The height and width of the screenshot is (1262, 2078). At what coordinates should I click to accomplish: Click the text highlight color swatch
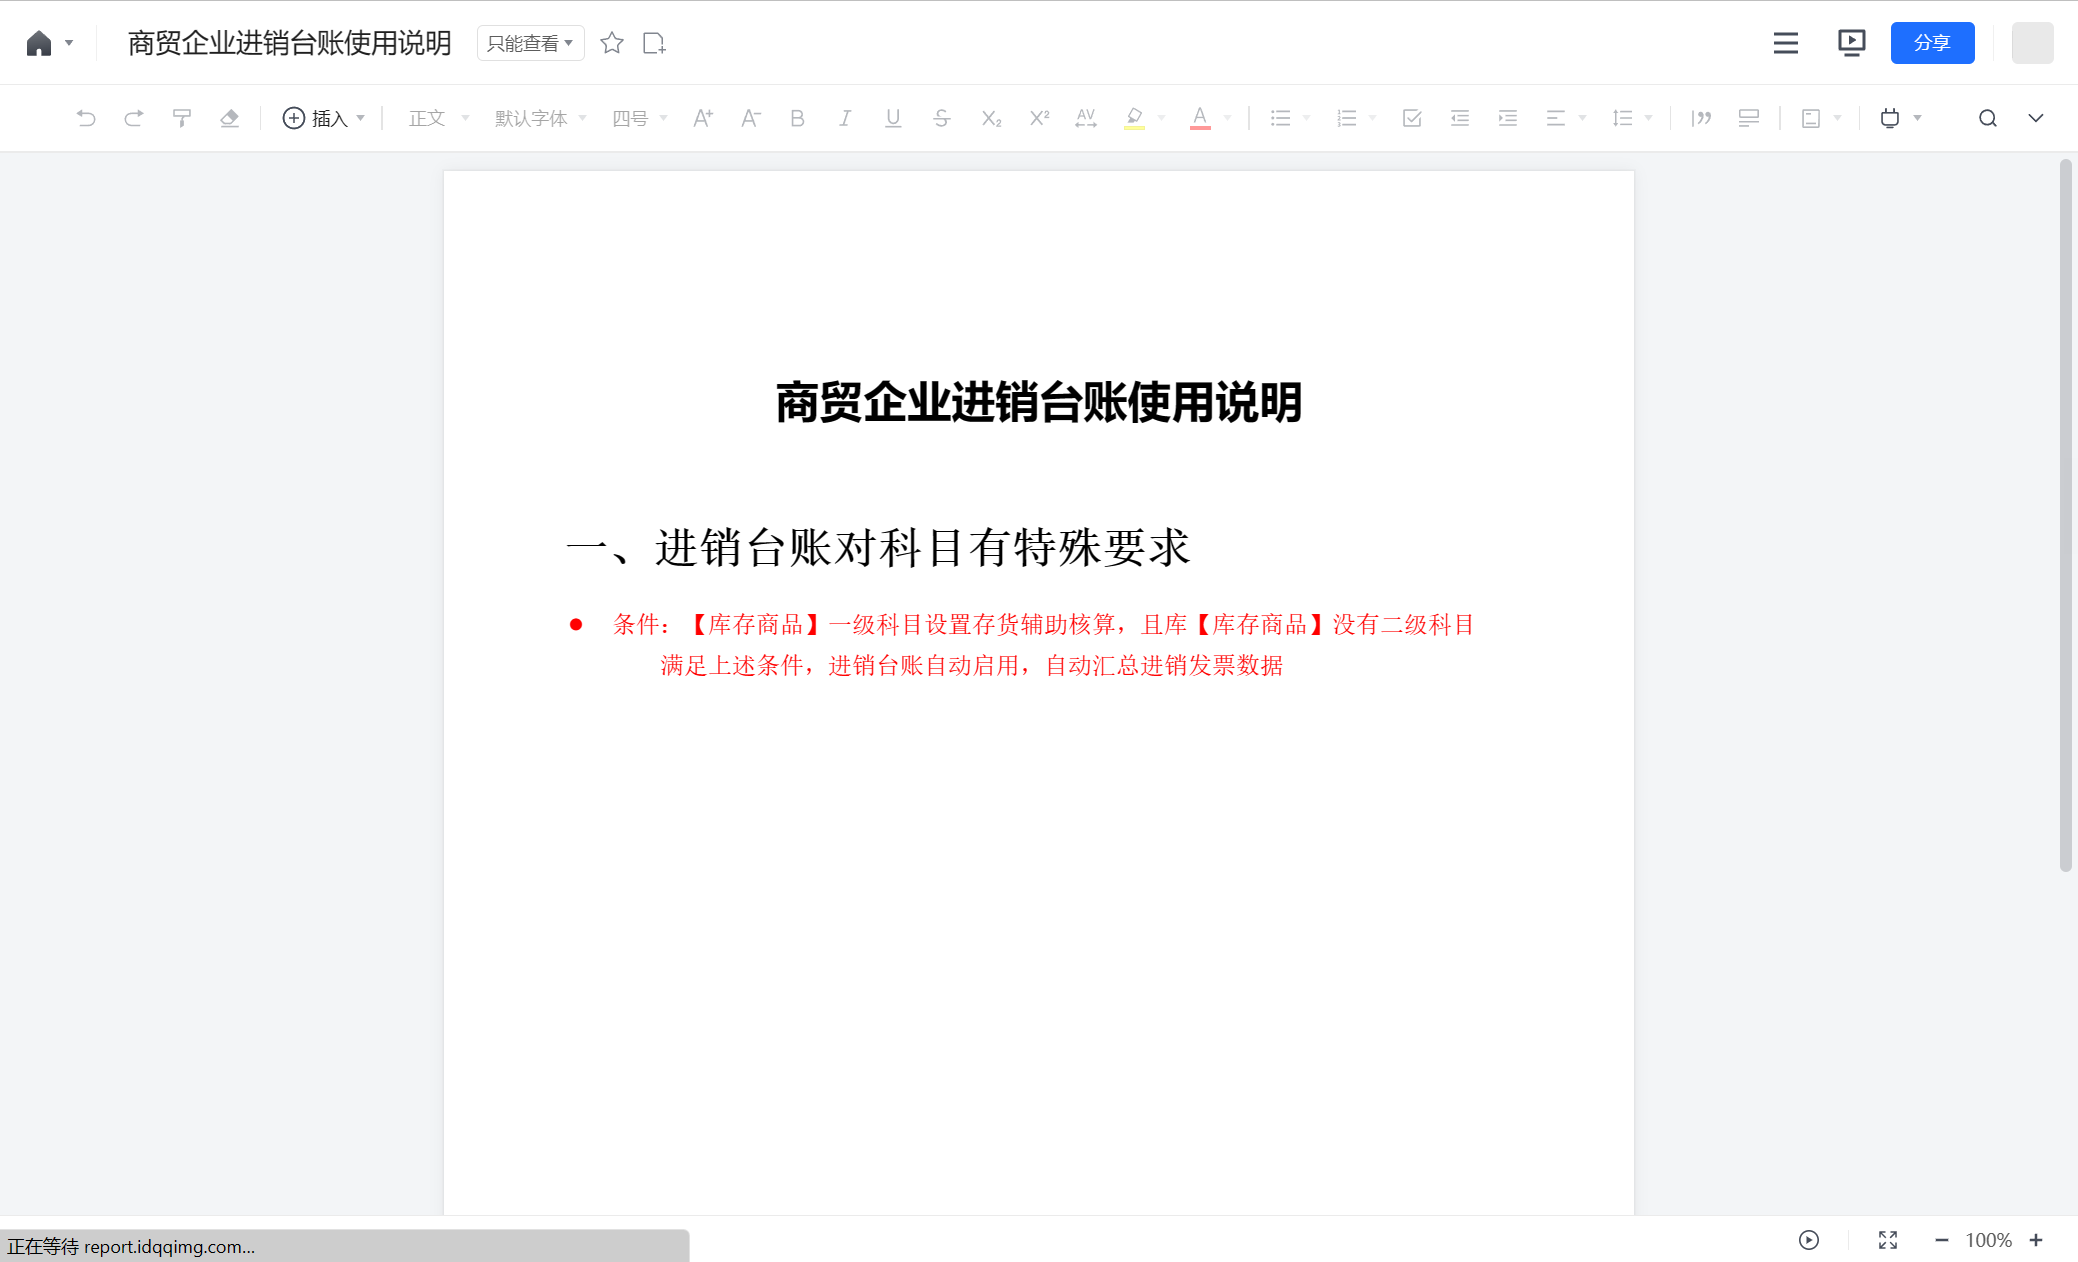coord(1134,129)
